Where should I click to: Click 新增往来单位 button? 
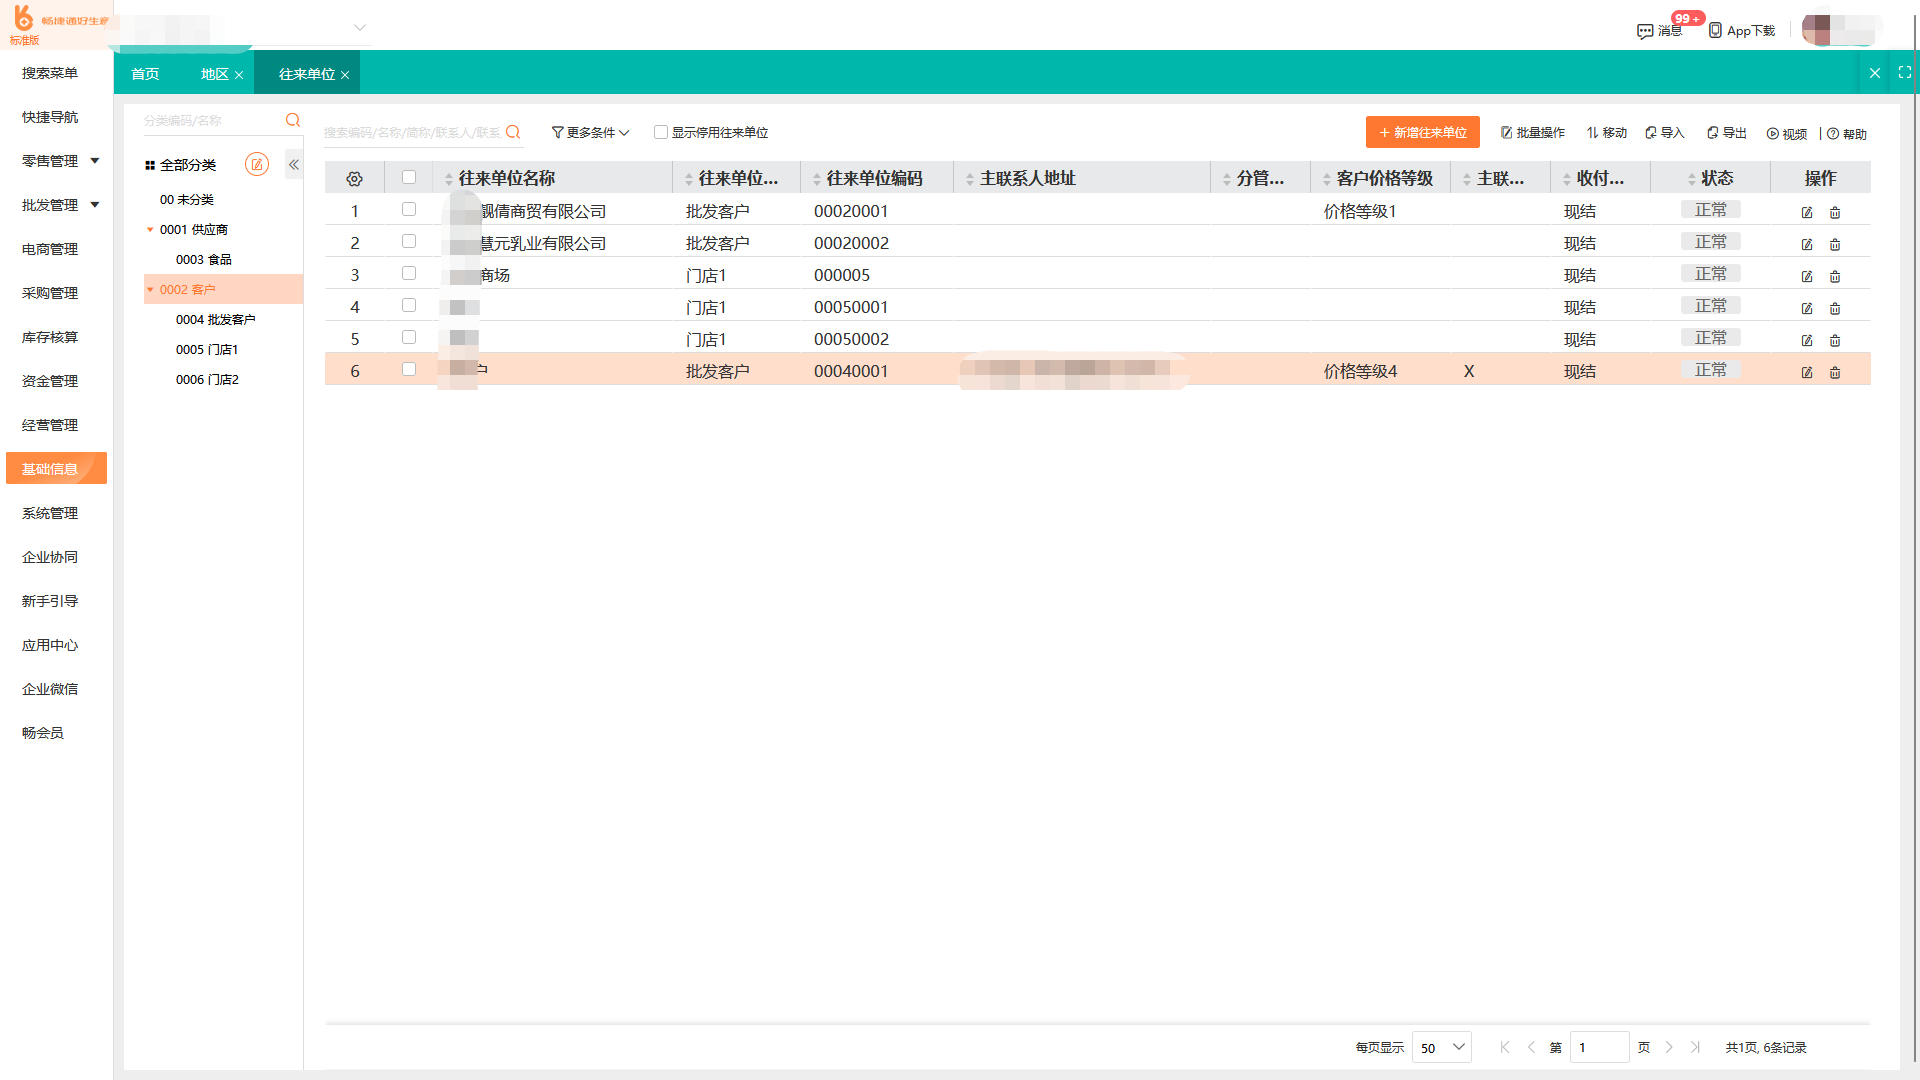click(x=1425, y=131)
